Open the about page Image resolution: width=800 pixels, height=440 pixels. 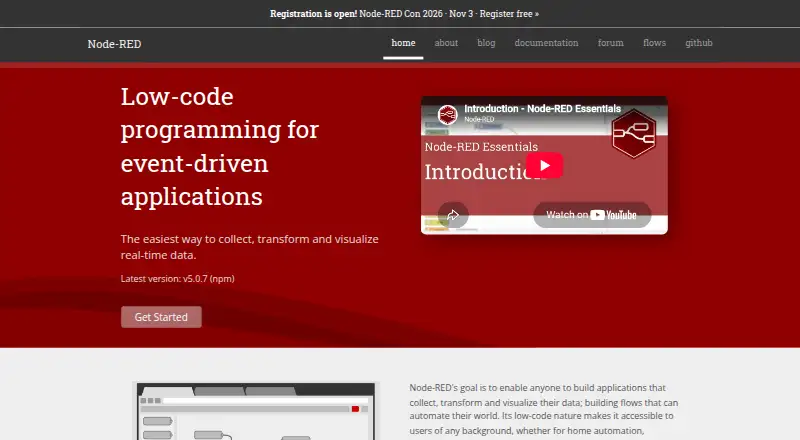446,43
